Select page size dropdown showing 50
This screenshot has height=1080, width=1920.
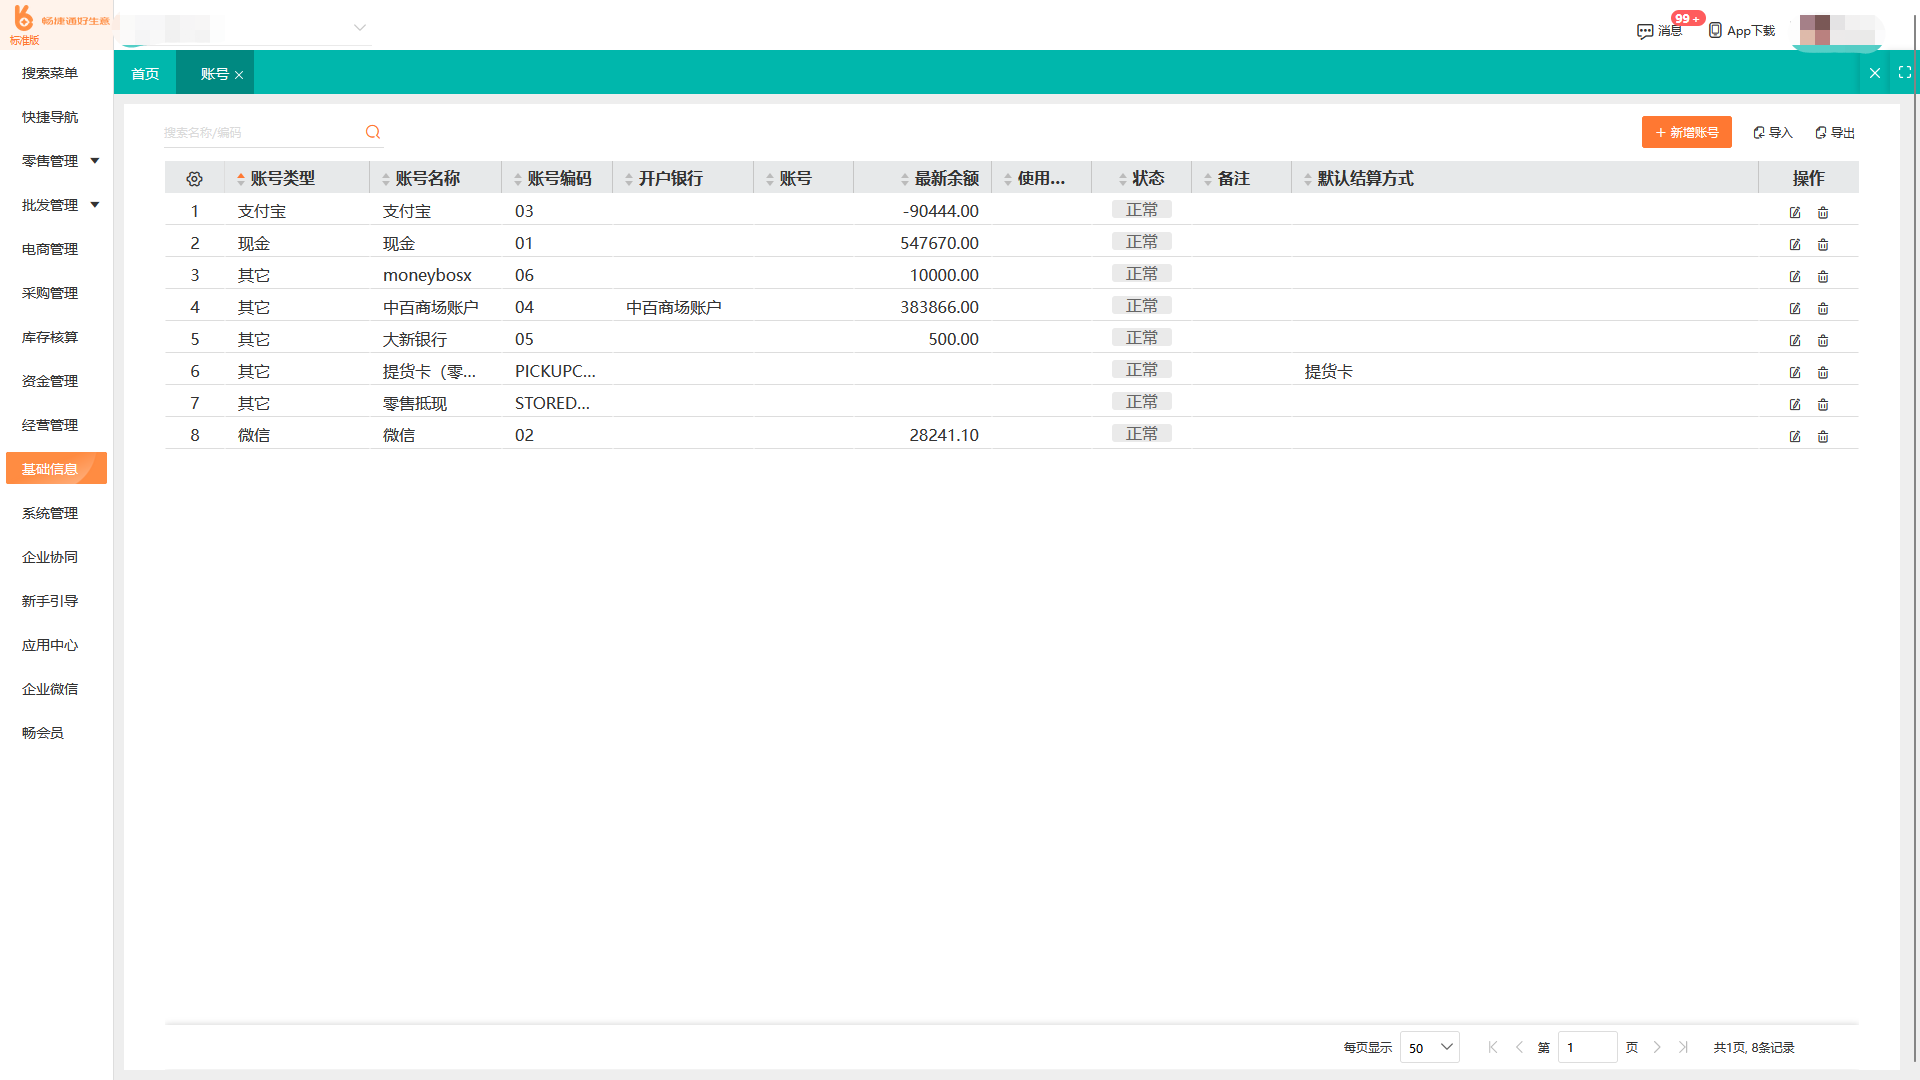1429,1046
